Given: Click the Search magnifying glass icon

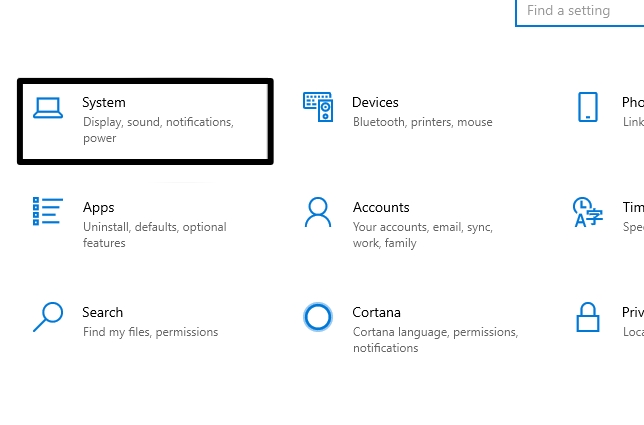Looking at the screenshot, I should coord(48,317).
